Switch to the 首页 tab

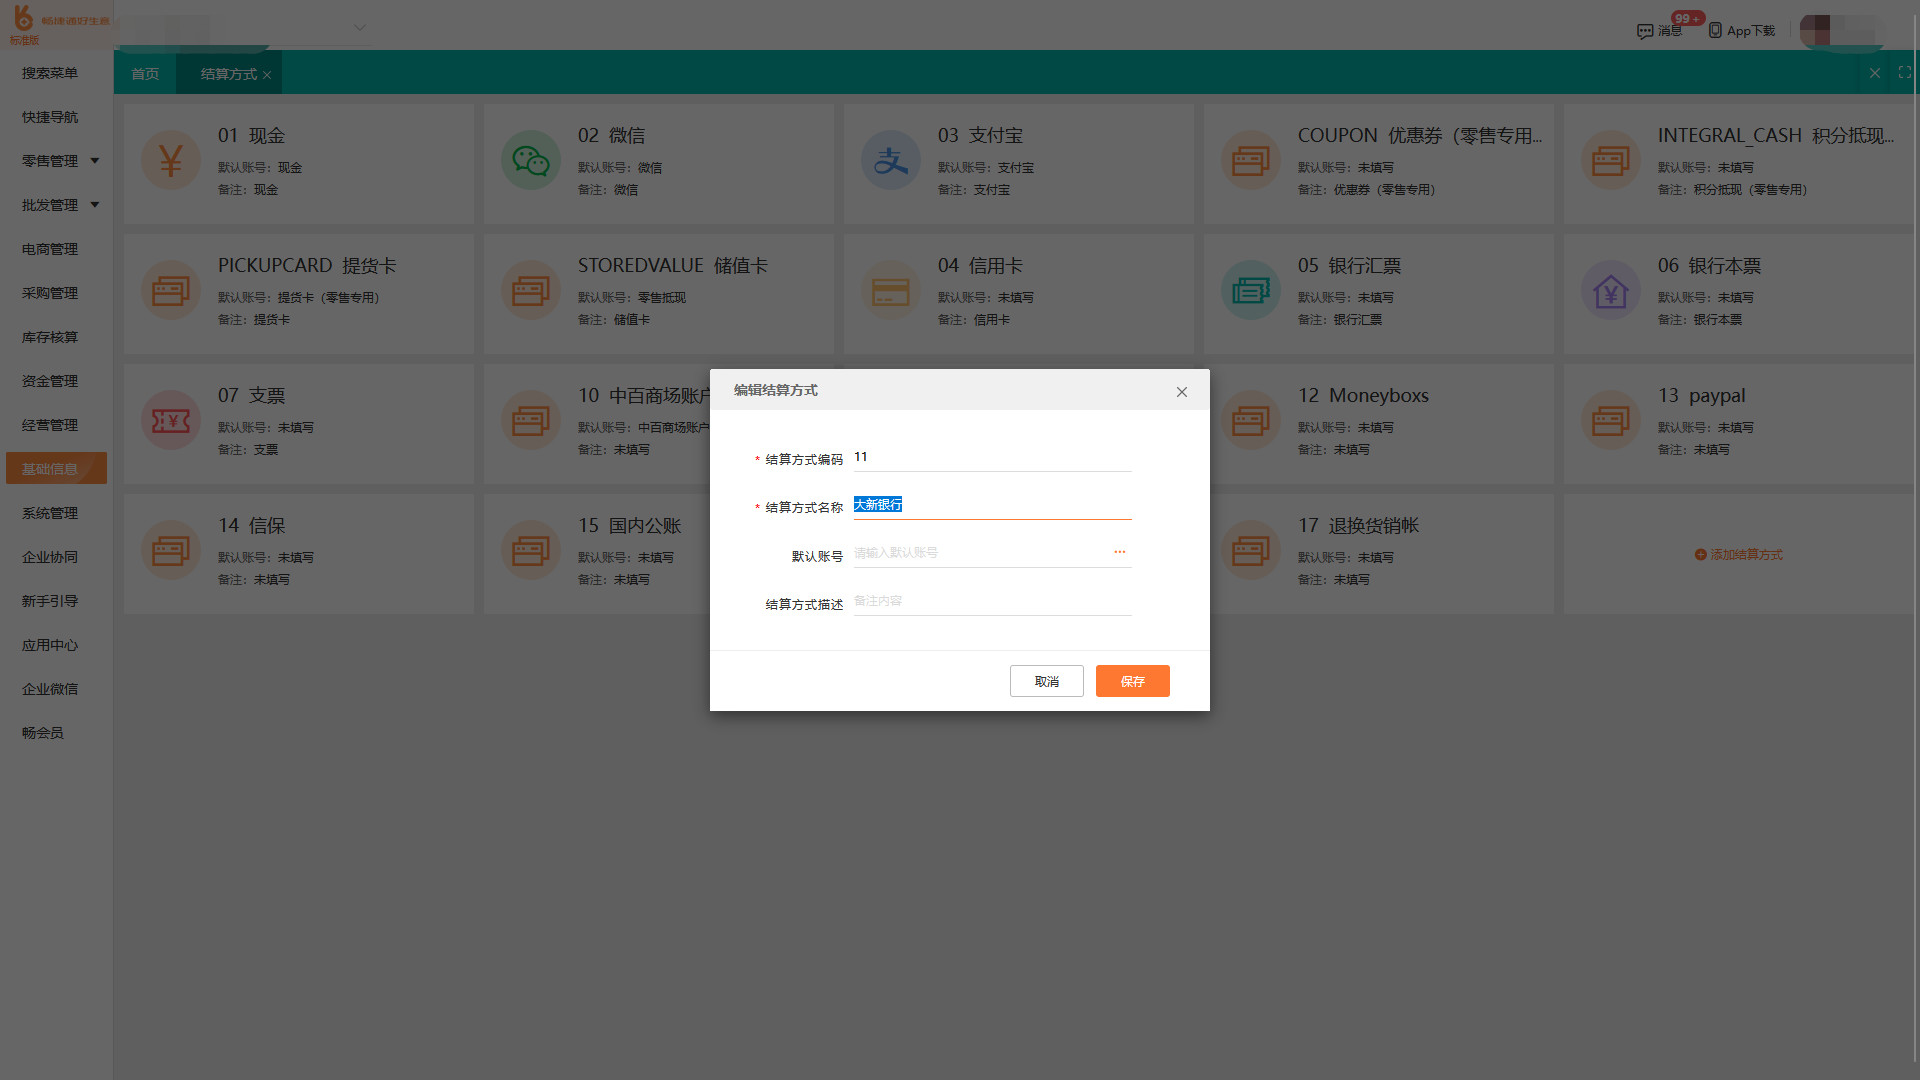click(x=144, y=73)
